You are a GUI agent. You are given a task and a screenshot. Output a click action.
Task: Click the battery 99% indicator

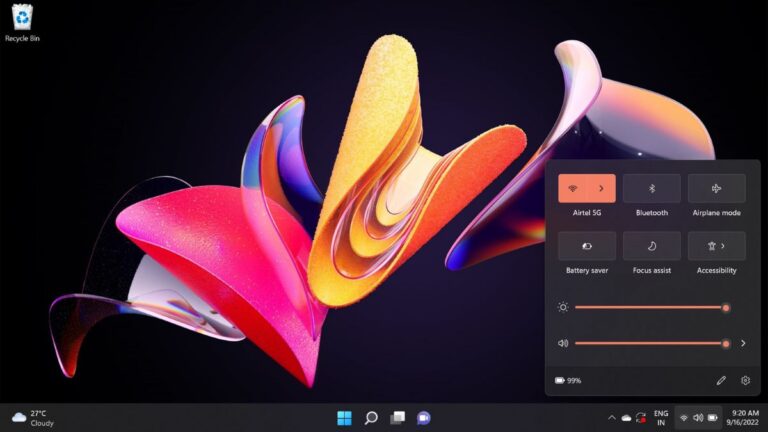click(x=568, y=381)
